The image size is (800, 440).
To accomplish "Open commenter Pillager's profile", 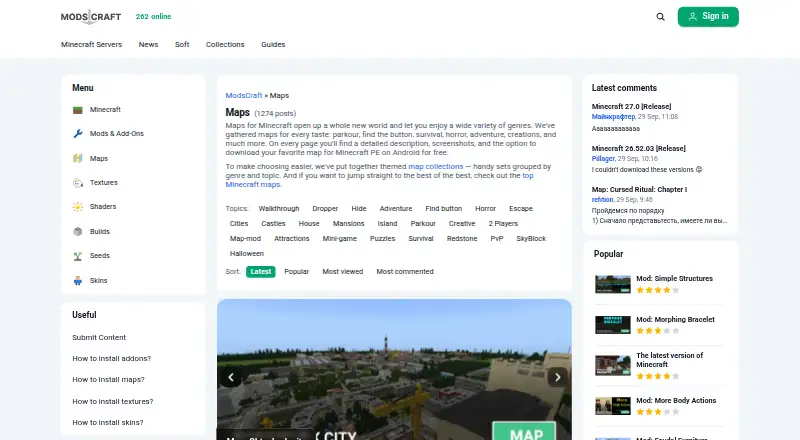I will tap(603, 158).
